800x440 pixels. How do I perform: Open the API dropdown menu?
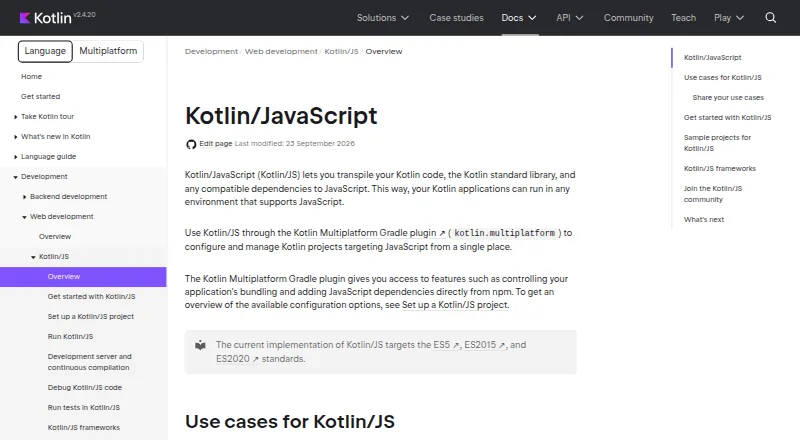pyautogui.click(x=569, y=18)
